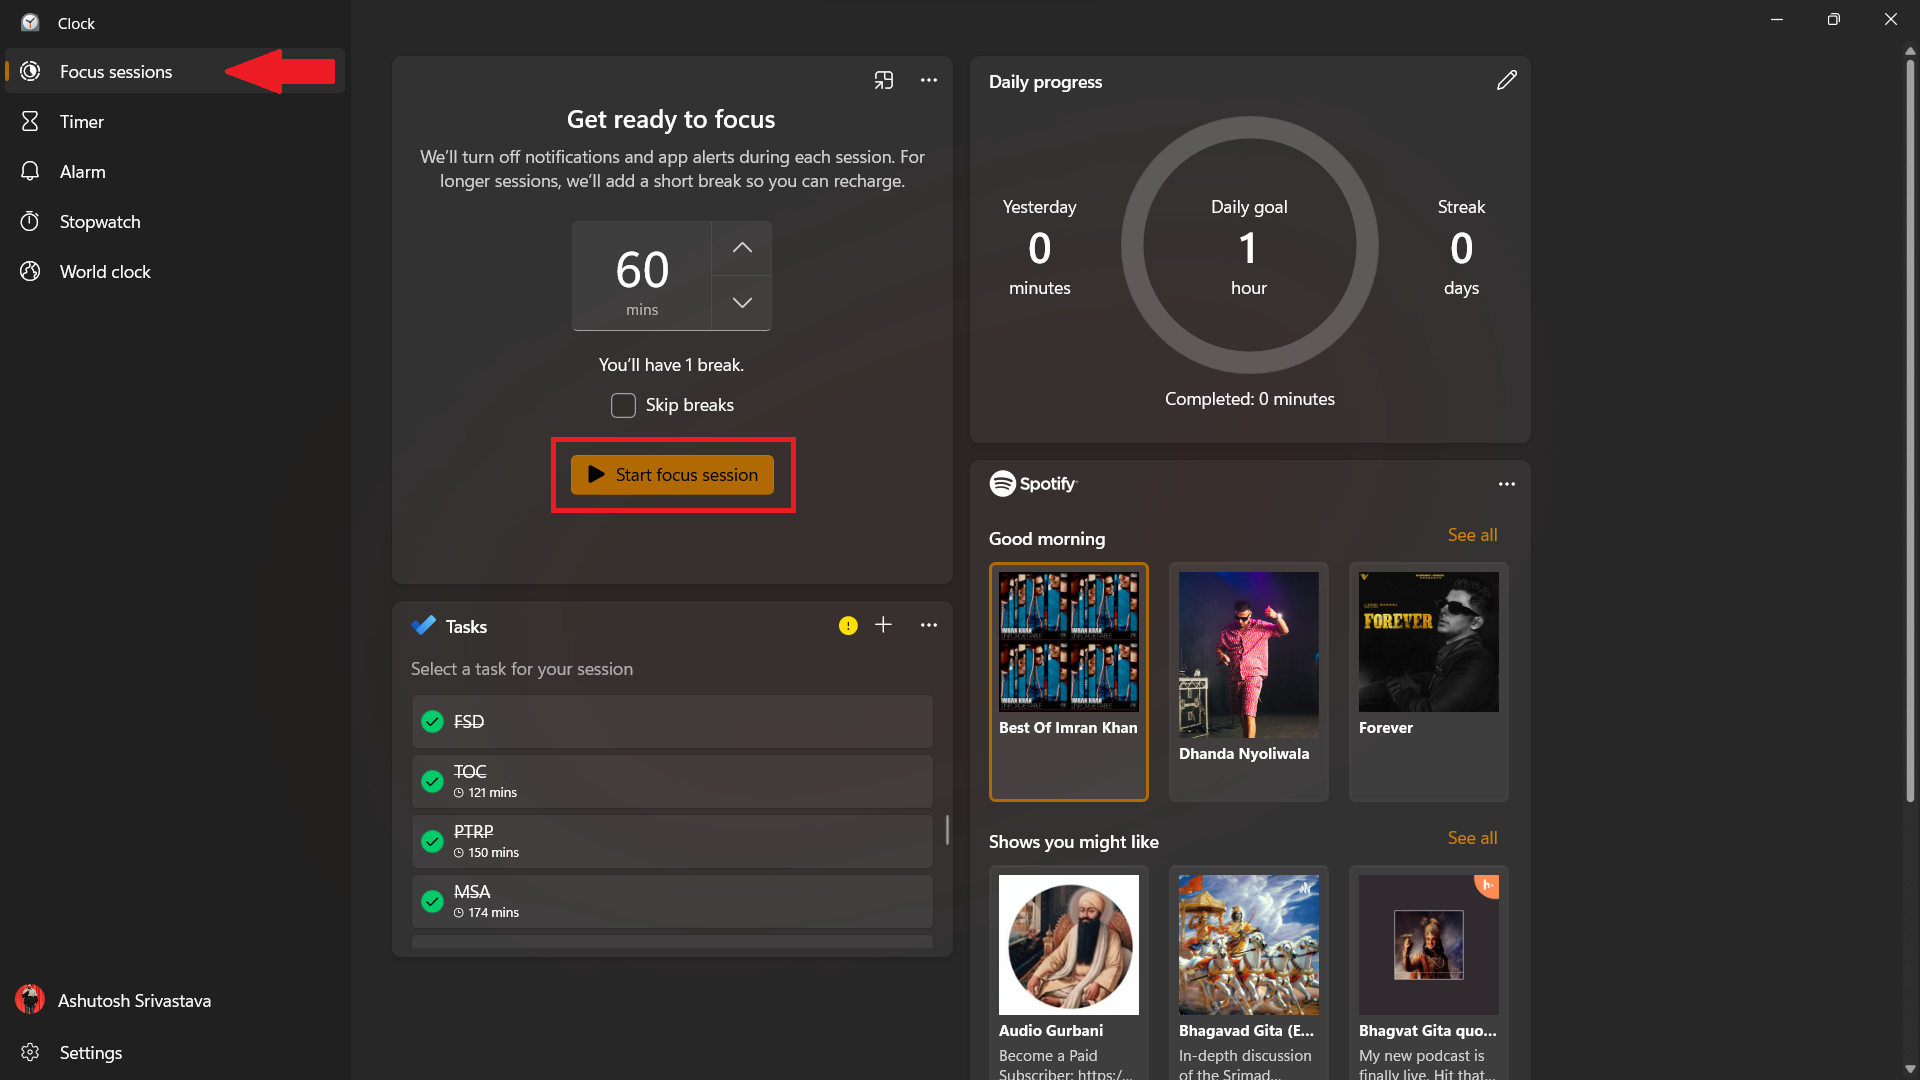Viewport: 1920px width, 1080px height.
Task: Toggle the TOC task checkmark
Action: tap(432, 781)
